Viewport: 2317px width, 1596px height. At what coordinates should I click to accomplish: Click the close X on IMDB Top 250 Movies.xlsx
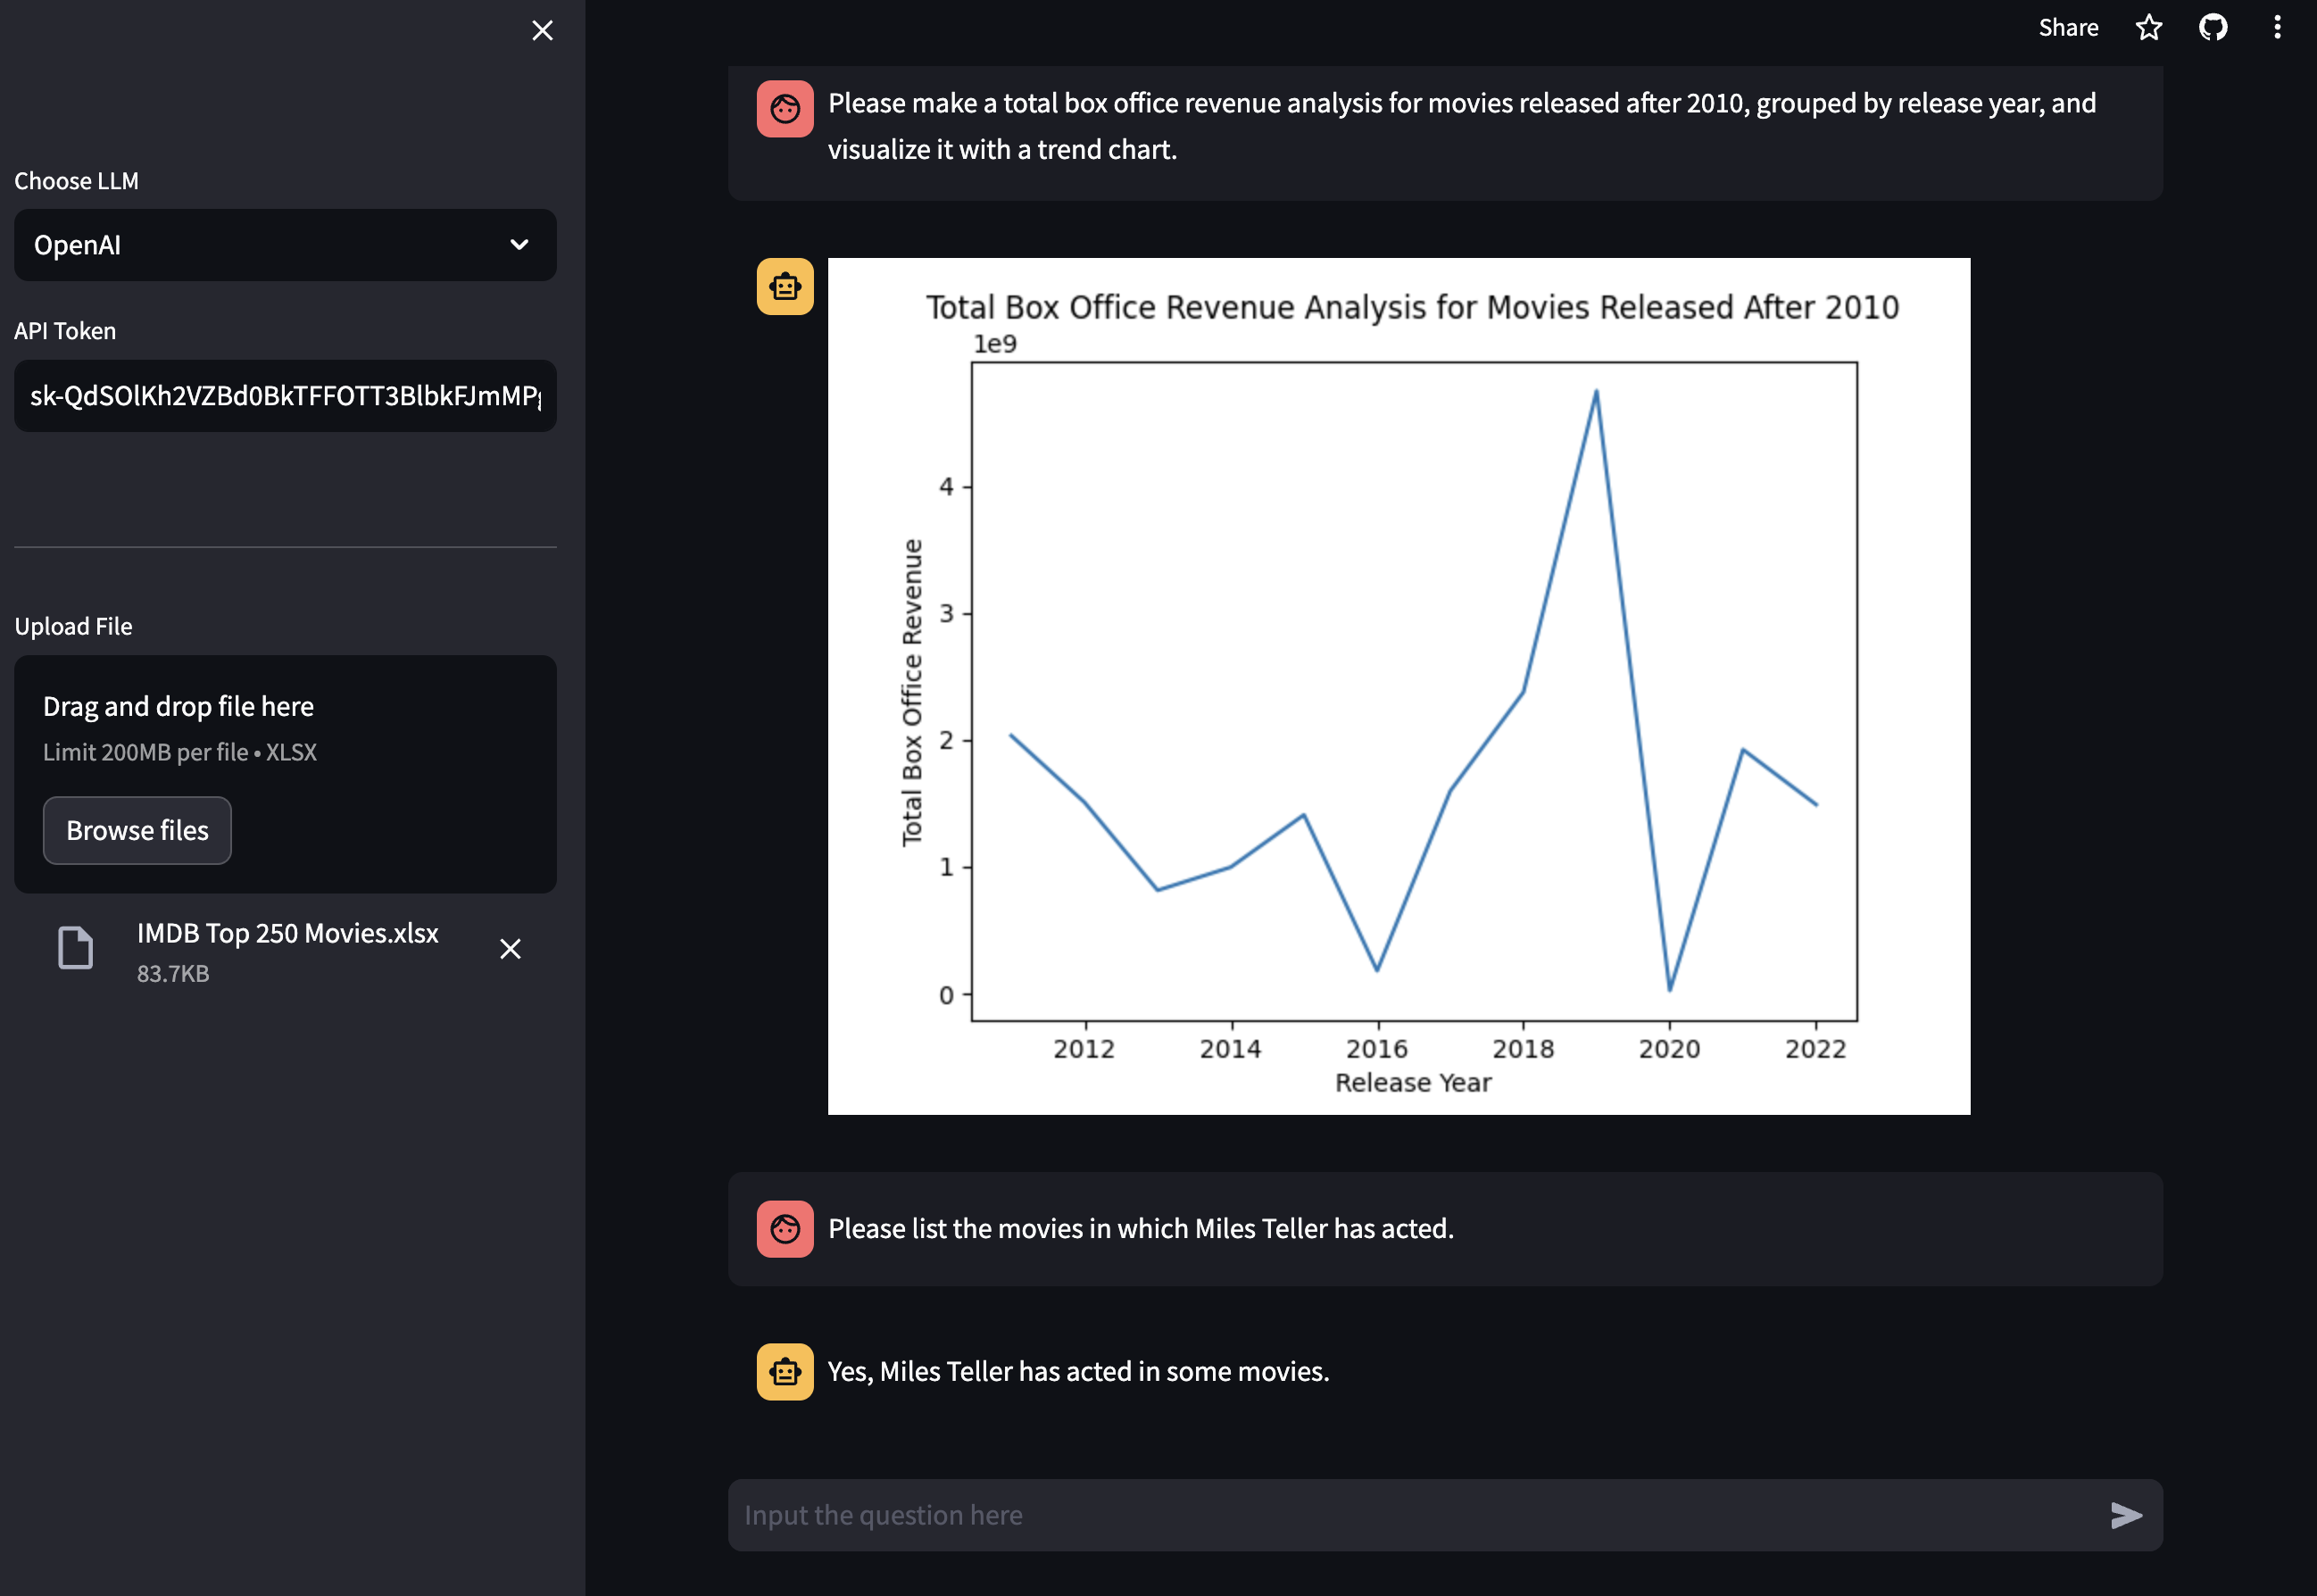[x=511, y=950]
